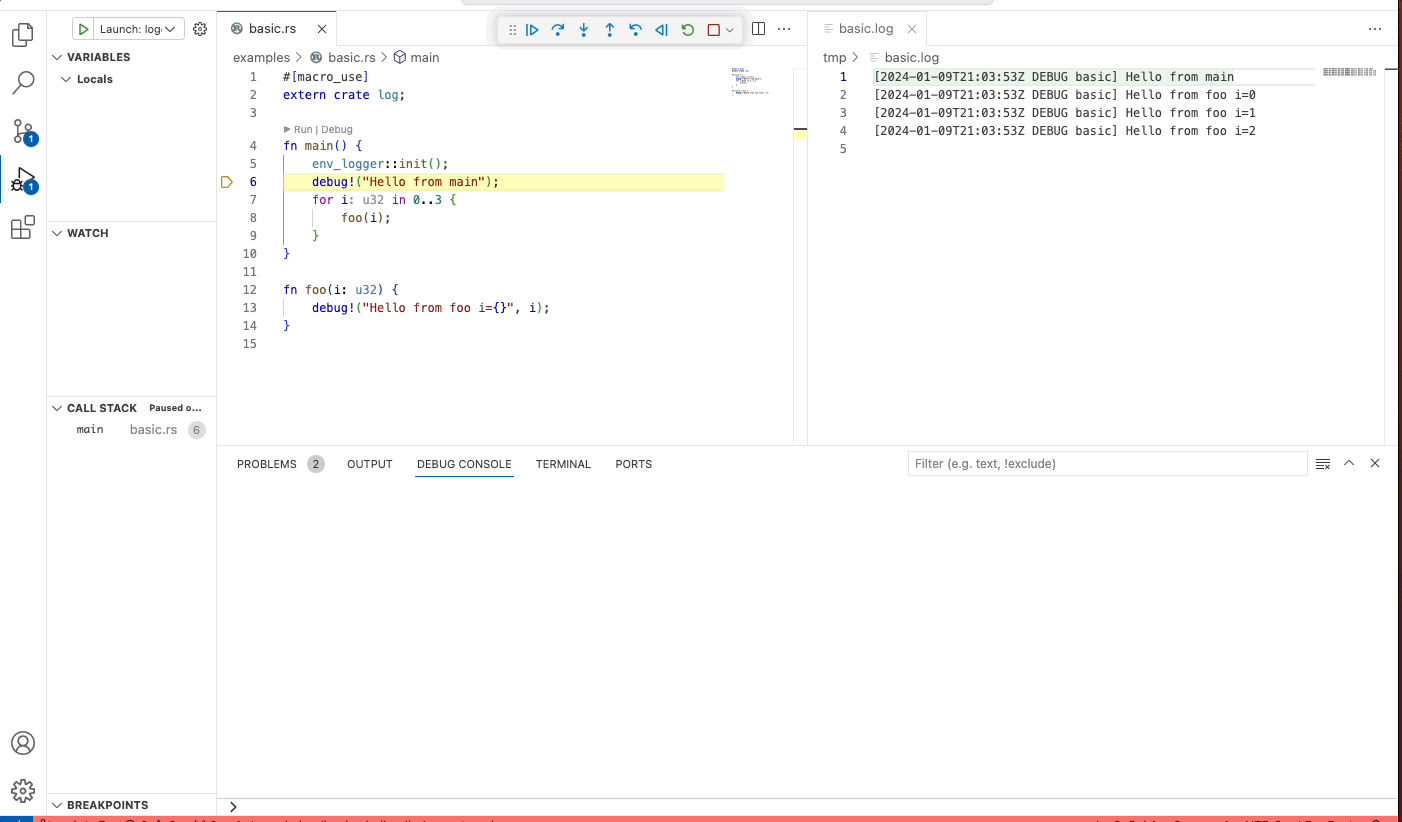
Task: Click the Step Out debug icon
Action: coord(609,30)
